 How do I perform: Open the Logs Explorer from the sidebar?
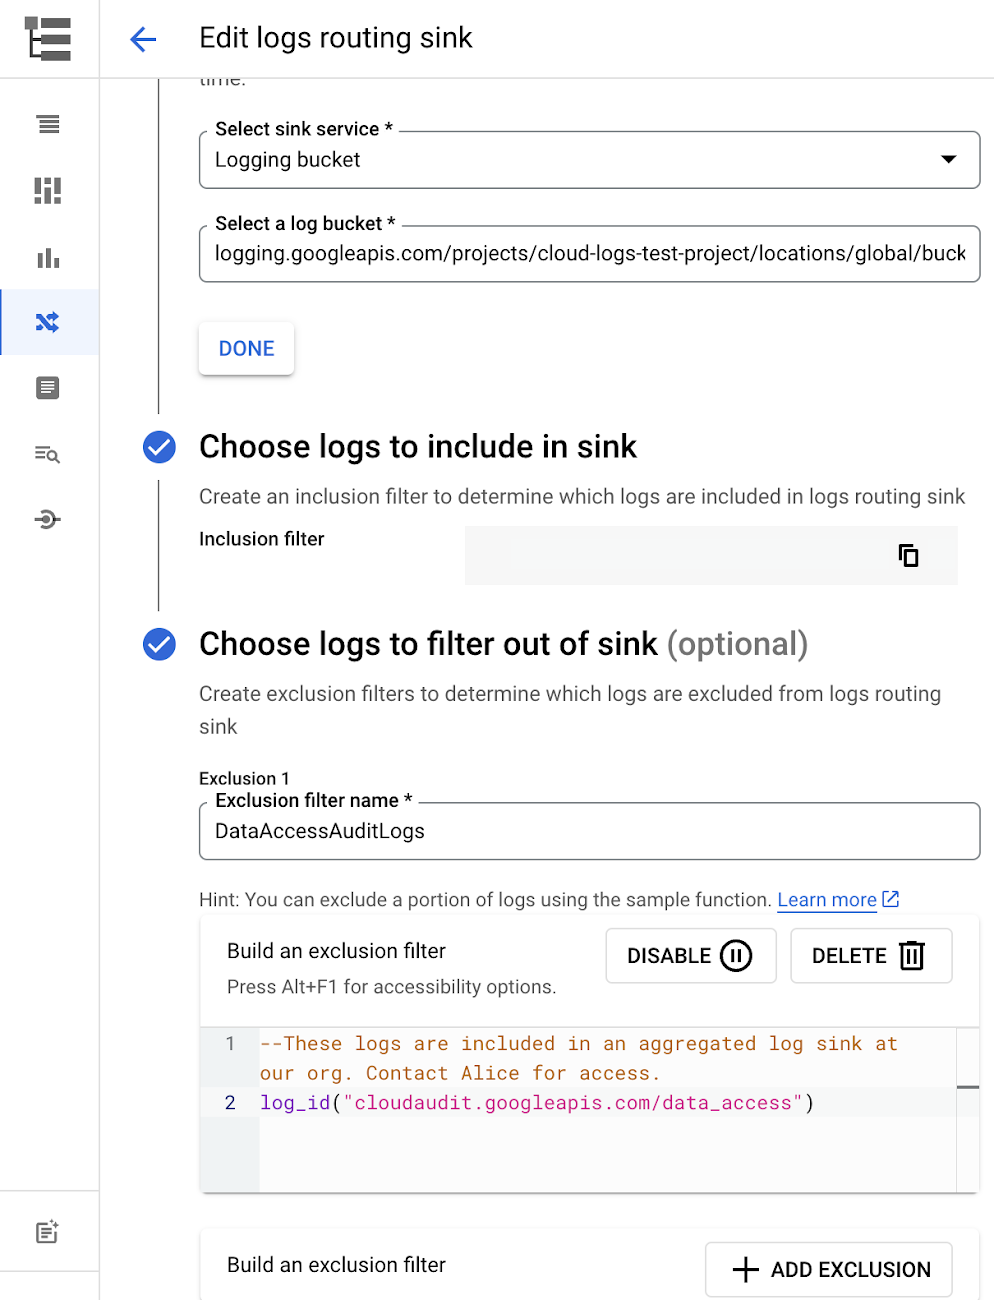coord(47,124)
